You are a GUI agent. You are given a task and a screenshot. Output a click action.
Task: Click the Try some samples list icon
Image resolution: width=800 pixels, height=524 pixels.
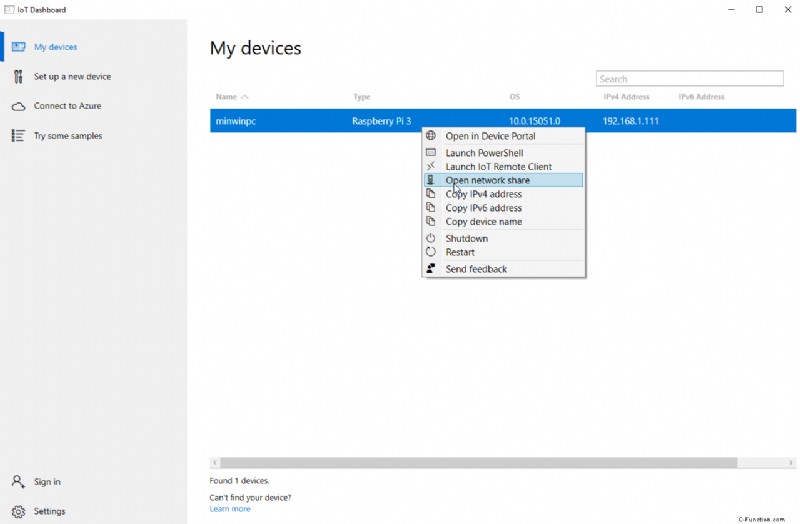[18, 136]
